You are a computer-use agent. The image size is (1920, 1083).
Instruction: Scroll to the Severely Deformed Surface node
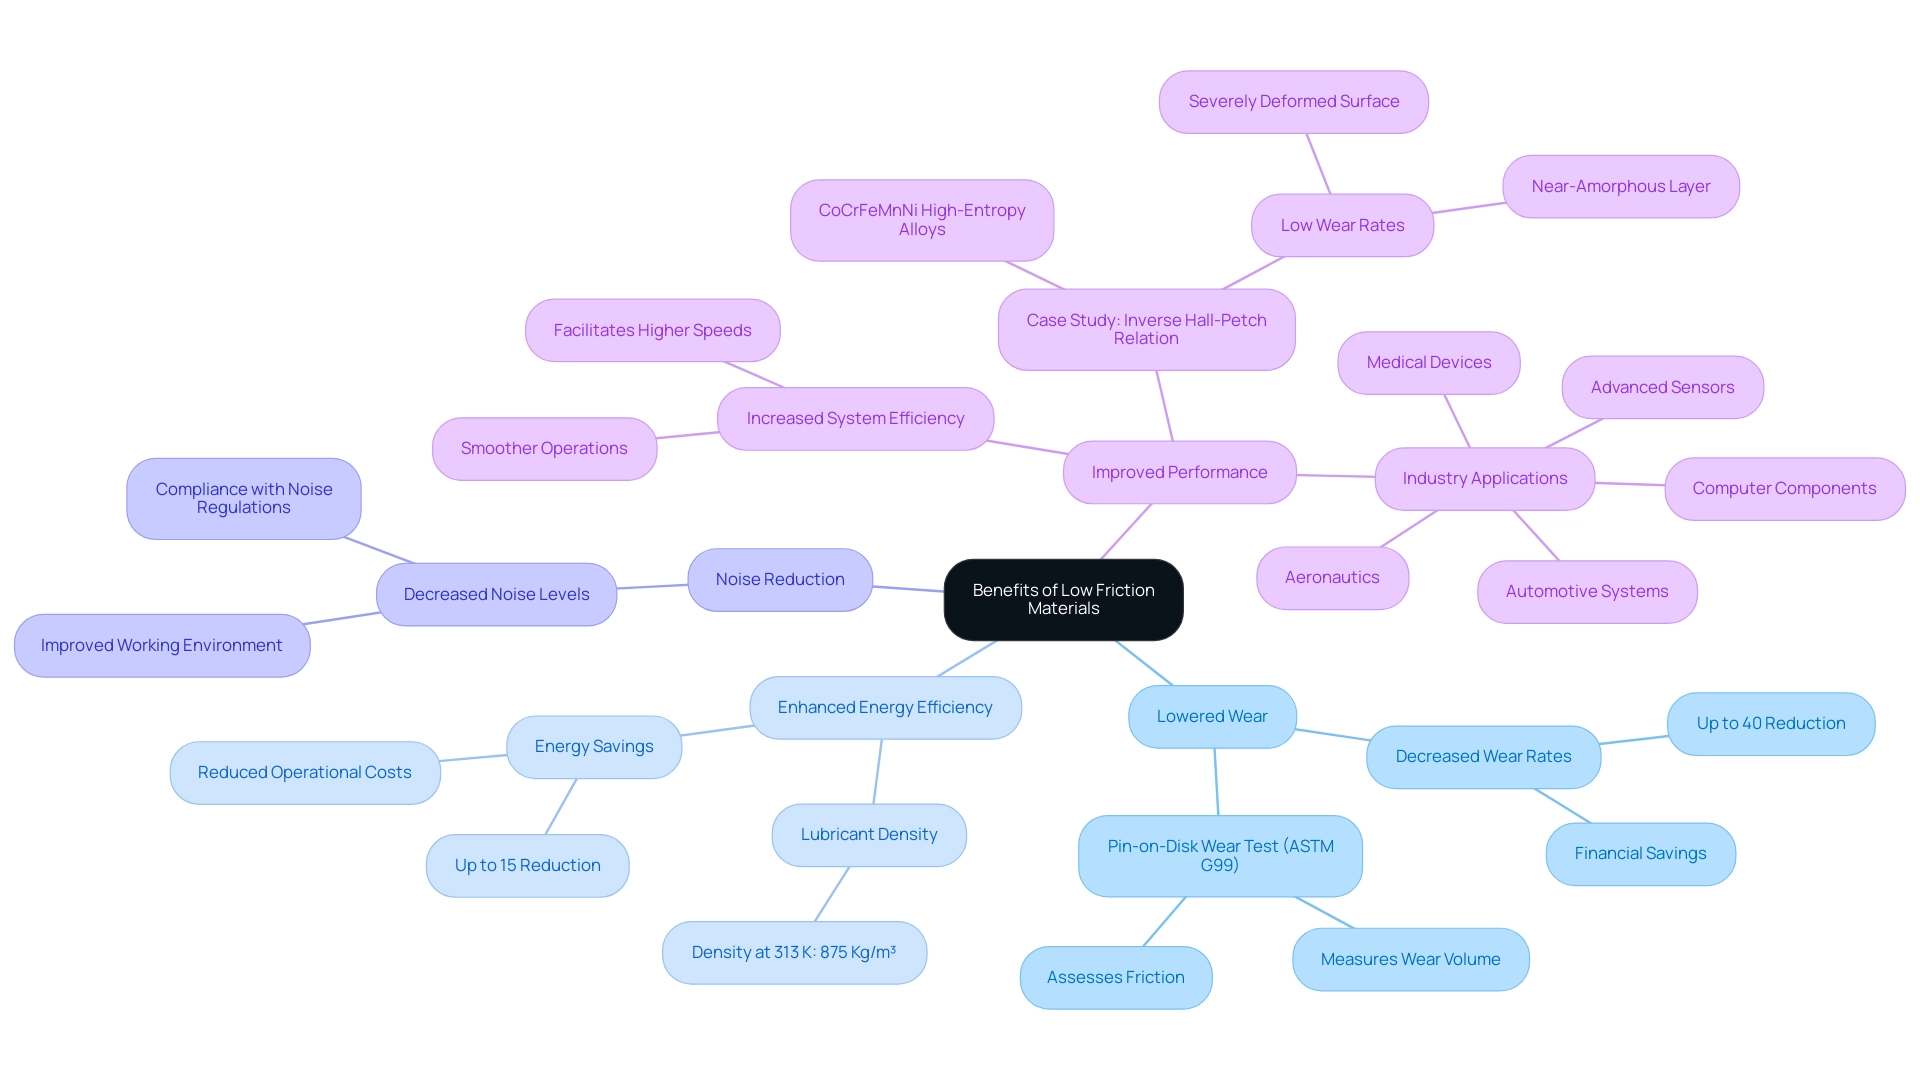point(1292,100)
